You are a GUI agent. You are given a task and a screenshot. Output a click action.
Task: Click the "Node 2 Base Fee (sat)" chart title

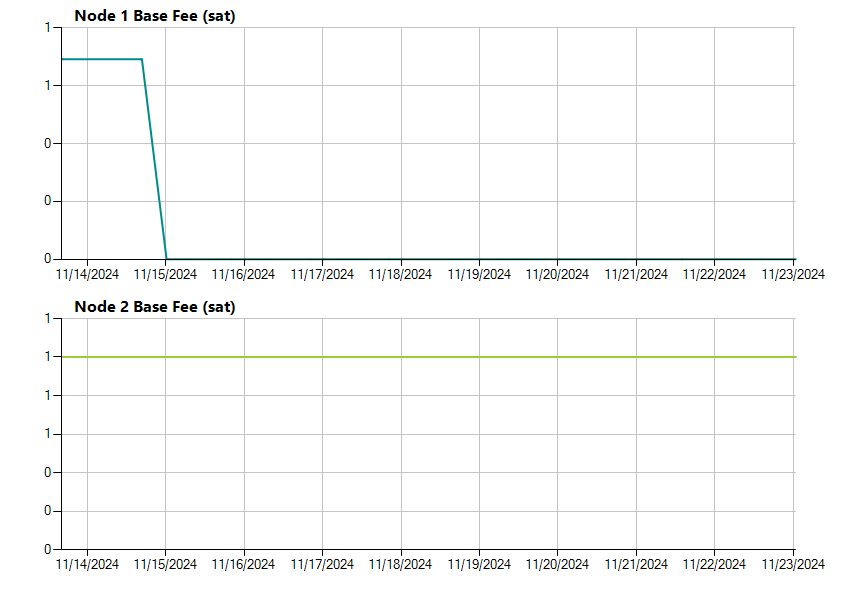tap(155, 307)
